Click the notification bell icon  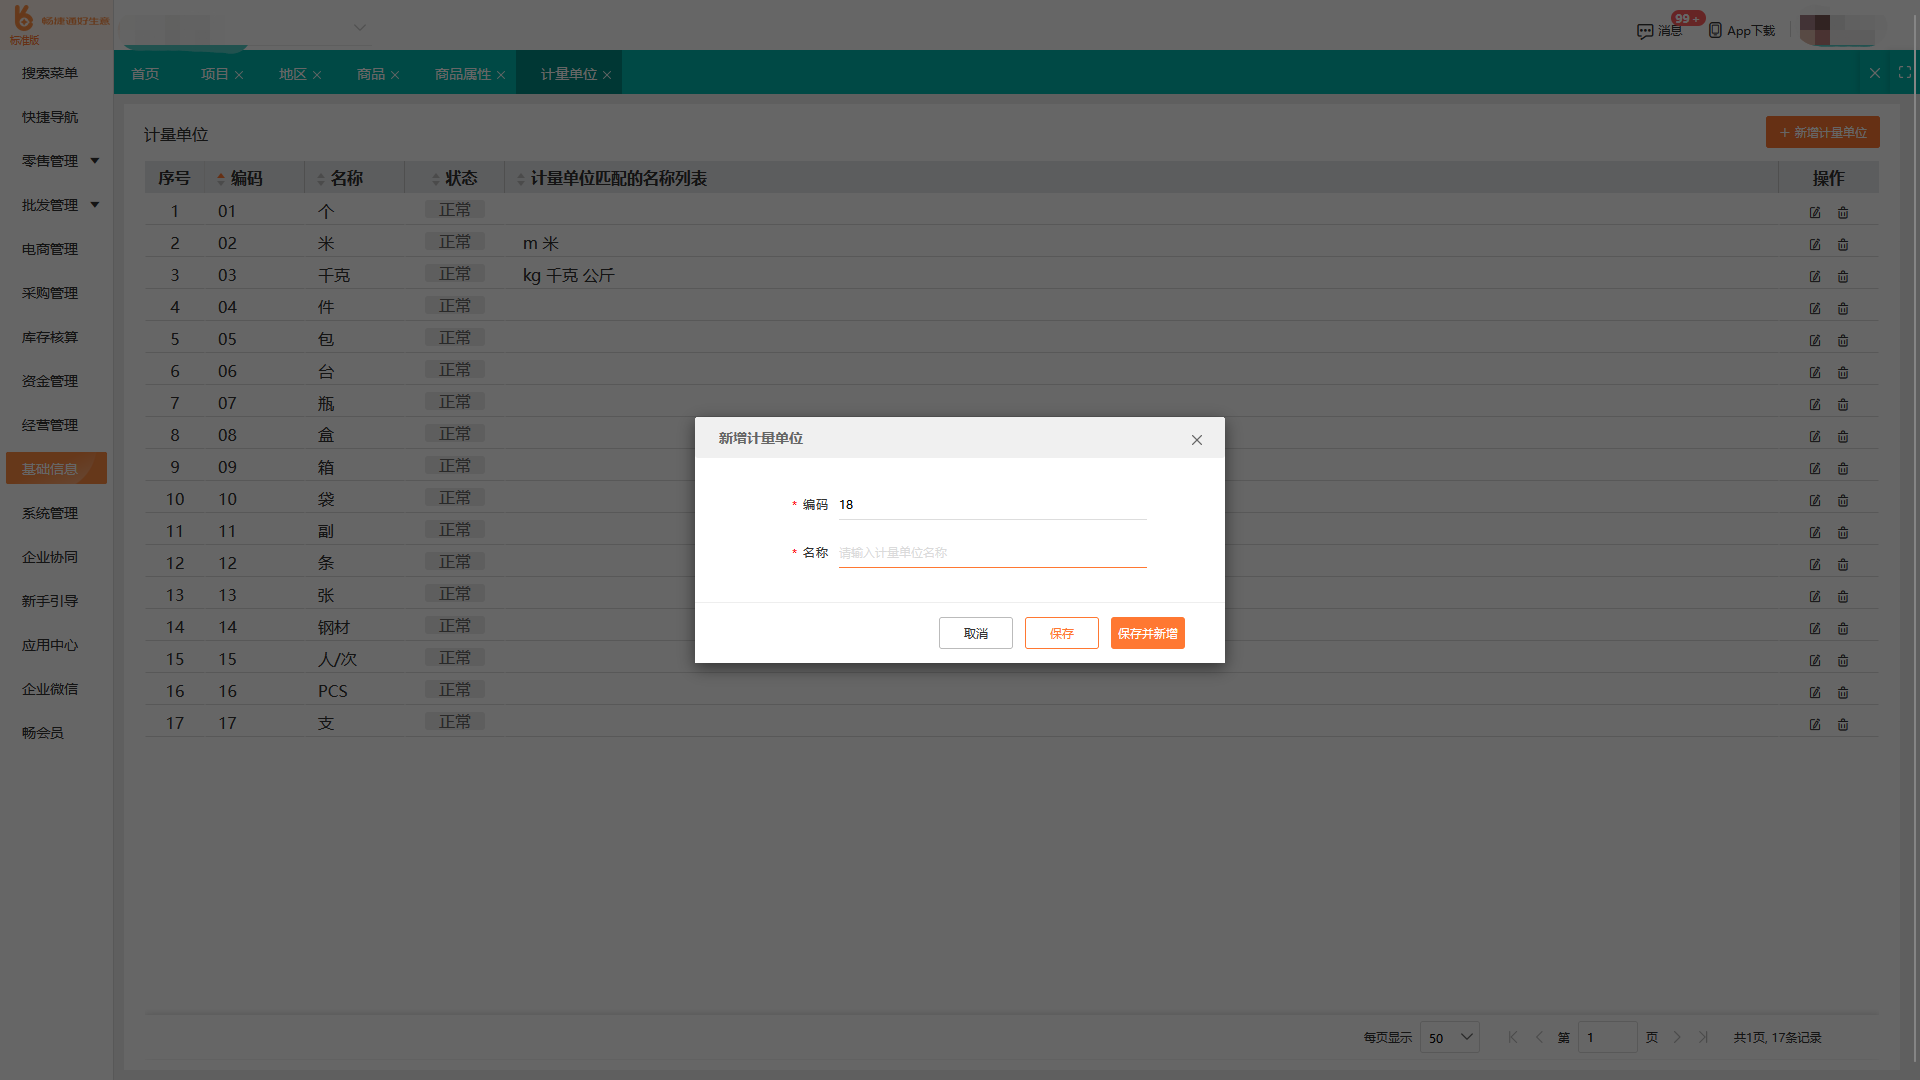(x=1650, y=29)
